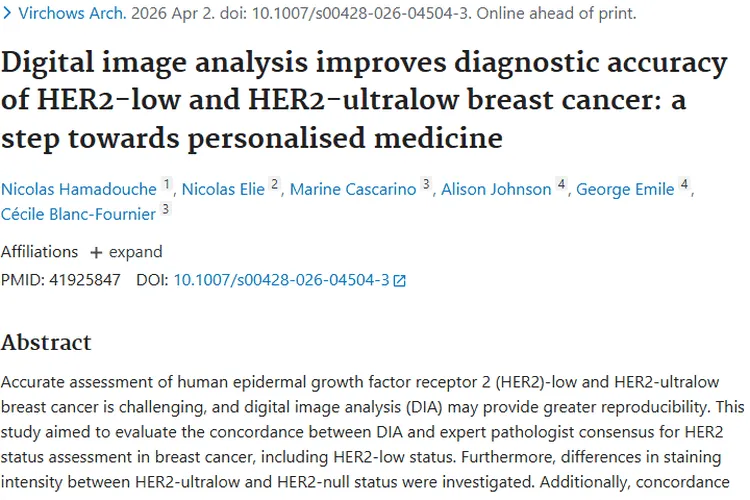Click the article title heading

pos(364,100)
